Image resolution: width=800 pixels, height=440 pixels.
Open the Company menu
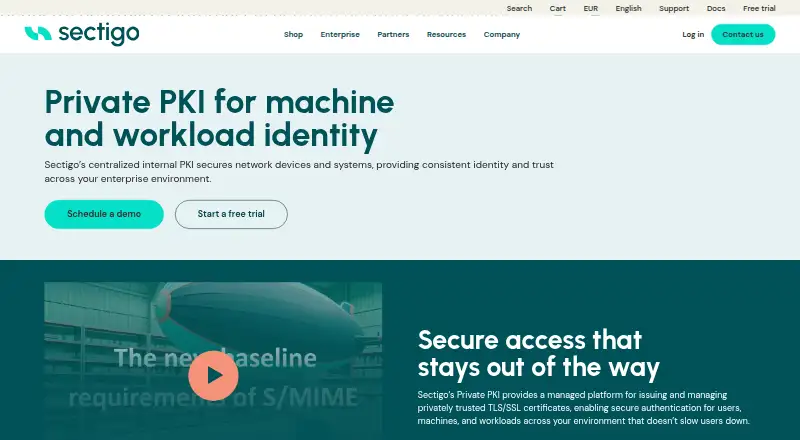pyautogui.click(x=502, y=35)
